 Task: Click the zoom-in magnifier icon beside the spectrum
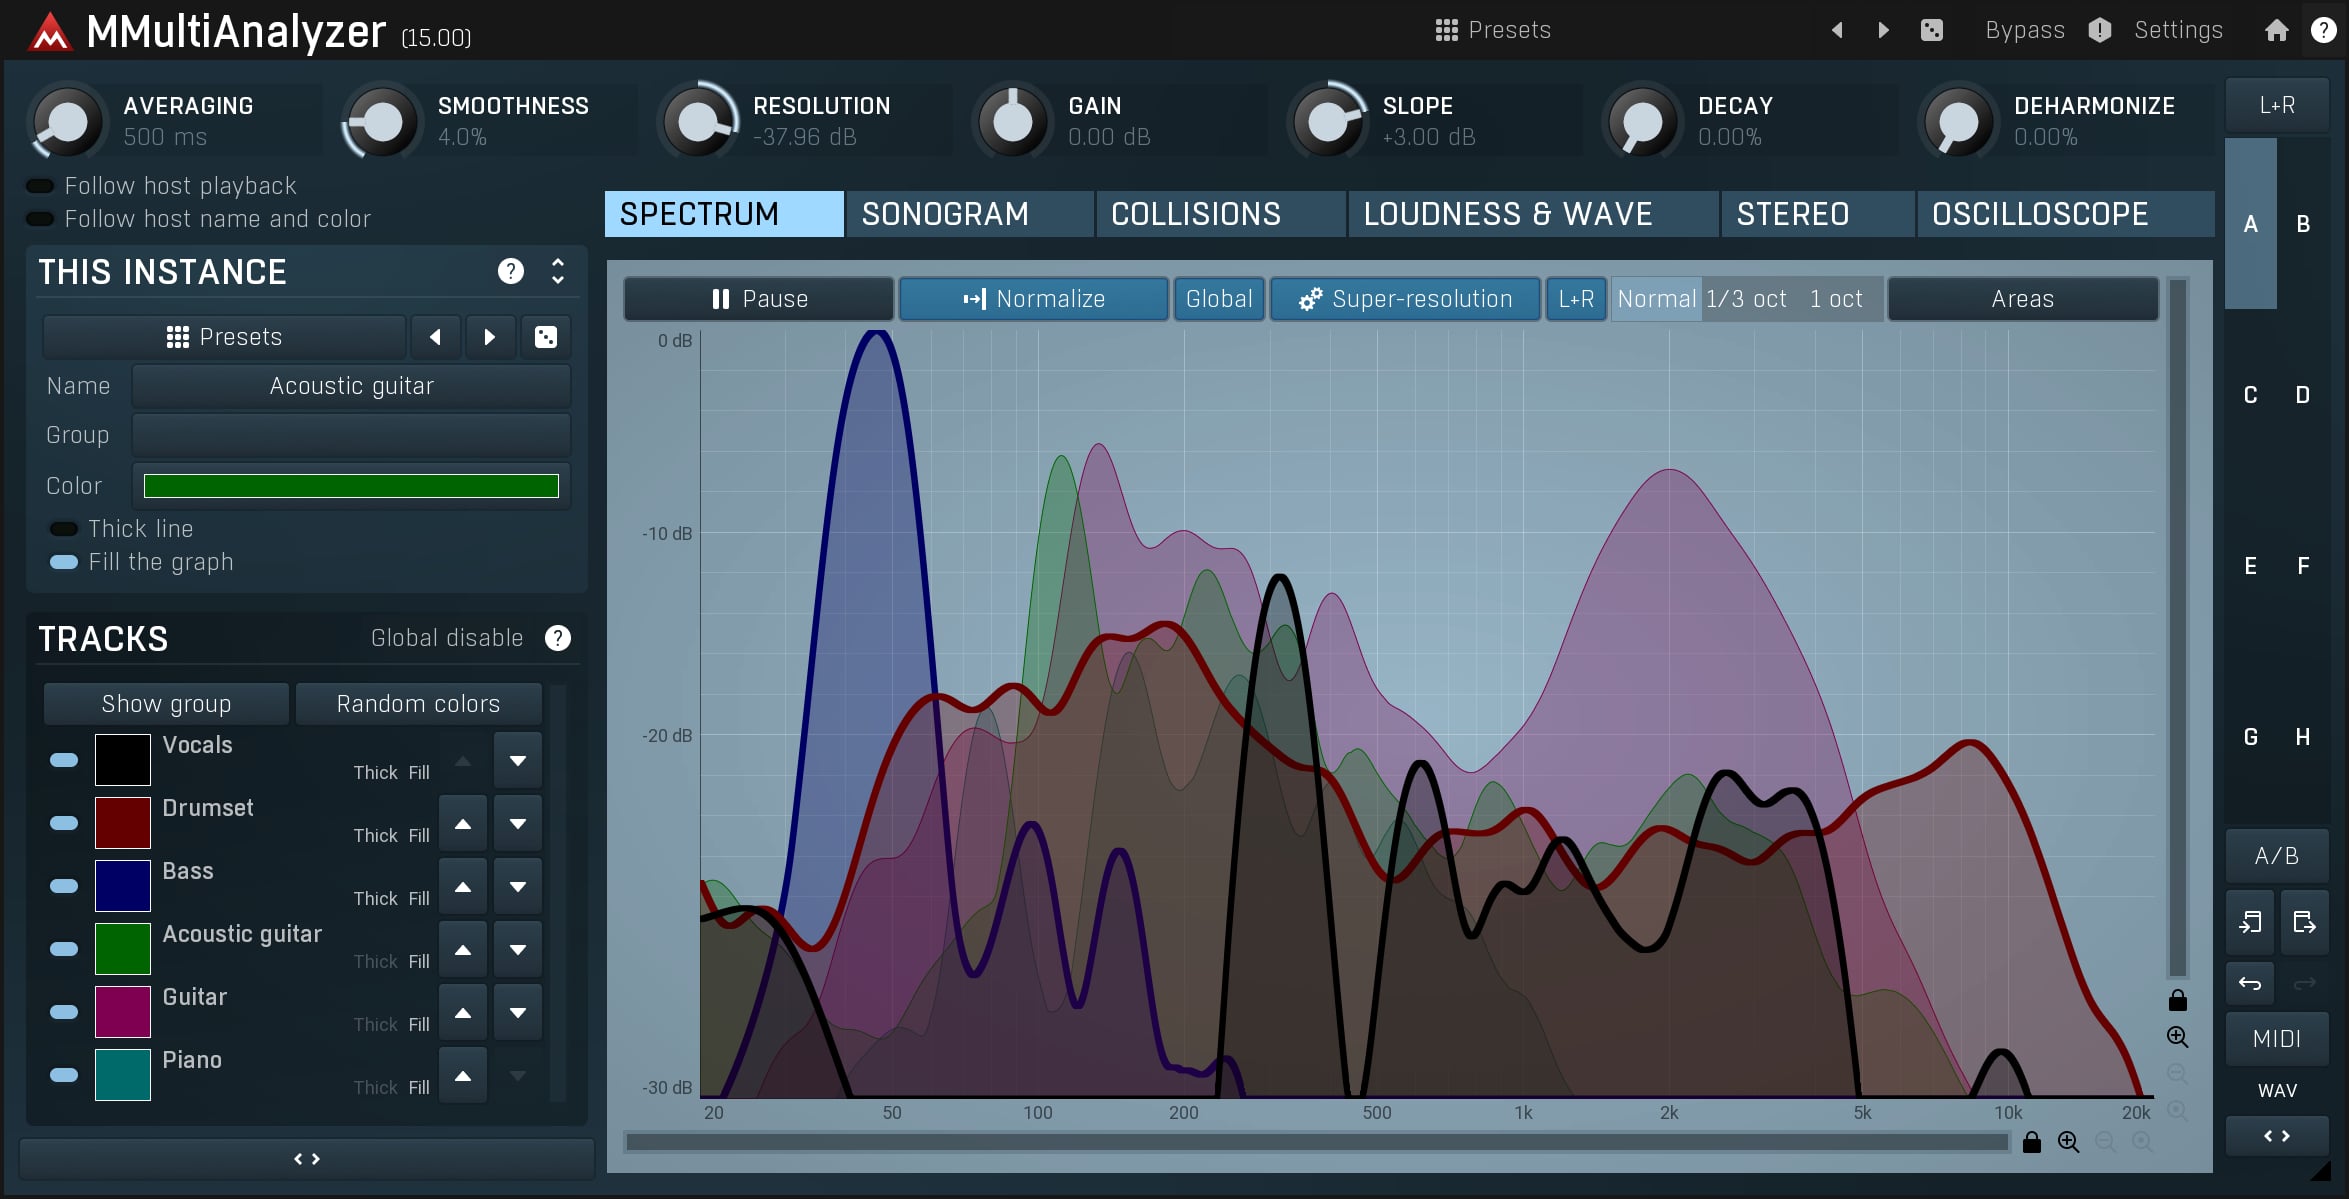pos(2177,1038)
